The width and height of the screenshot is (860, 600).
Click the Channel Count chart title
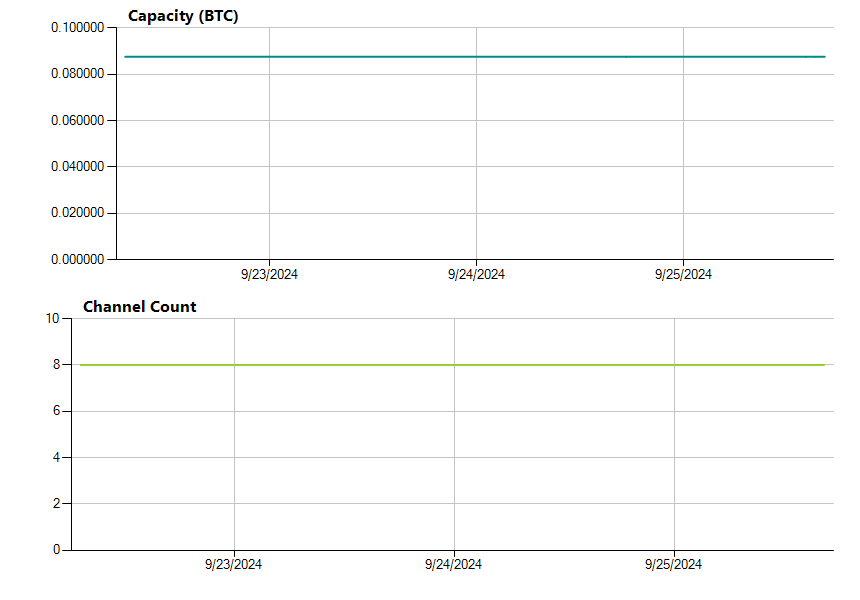click(x=139, y=306)
